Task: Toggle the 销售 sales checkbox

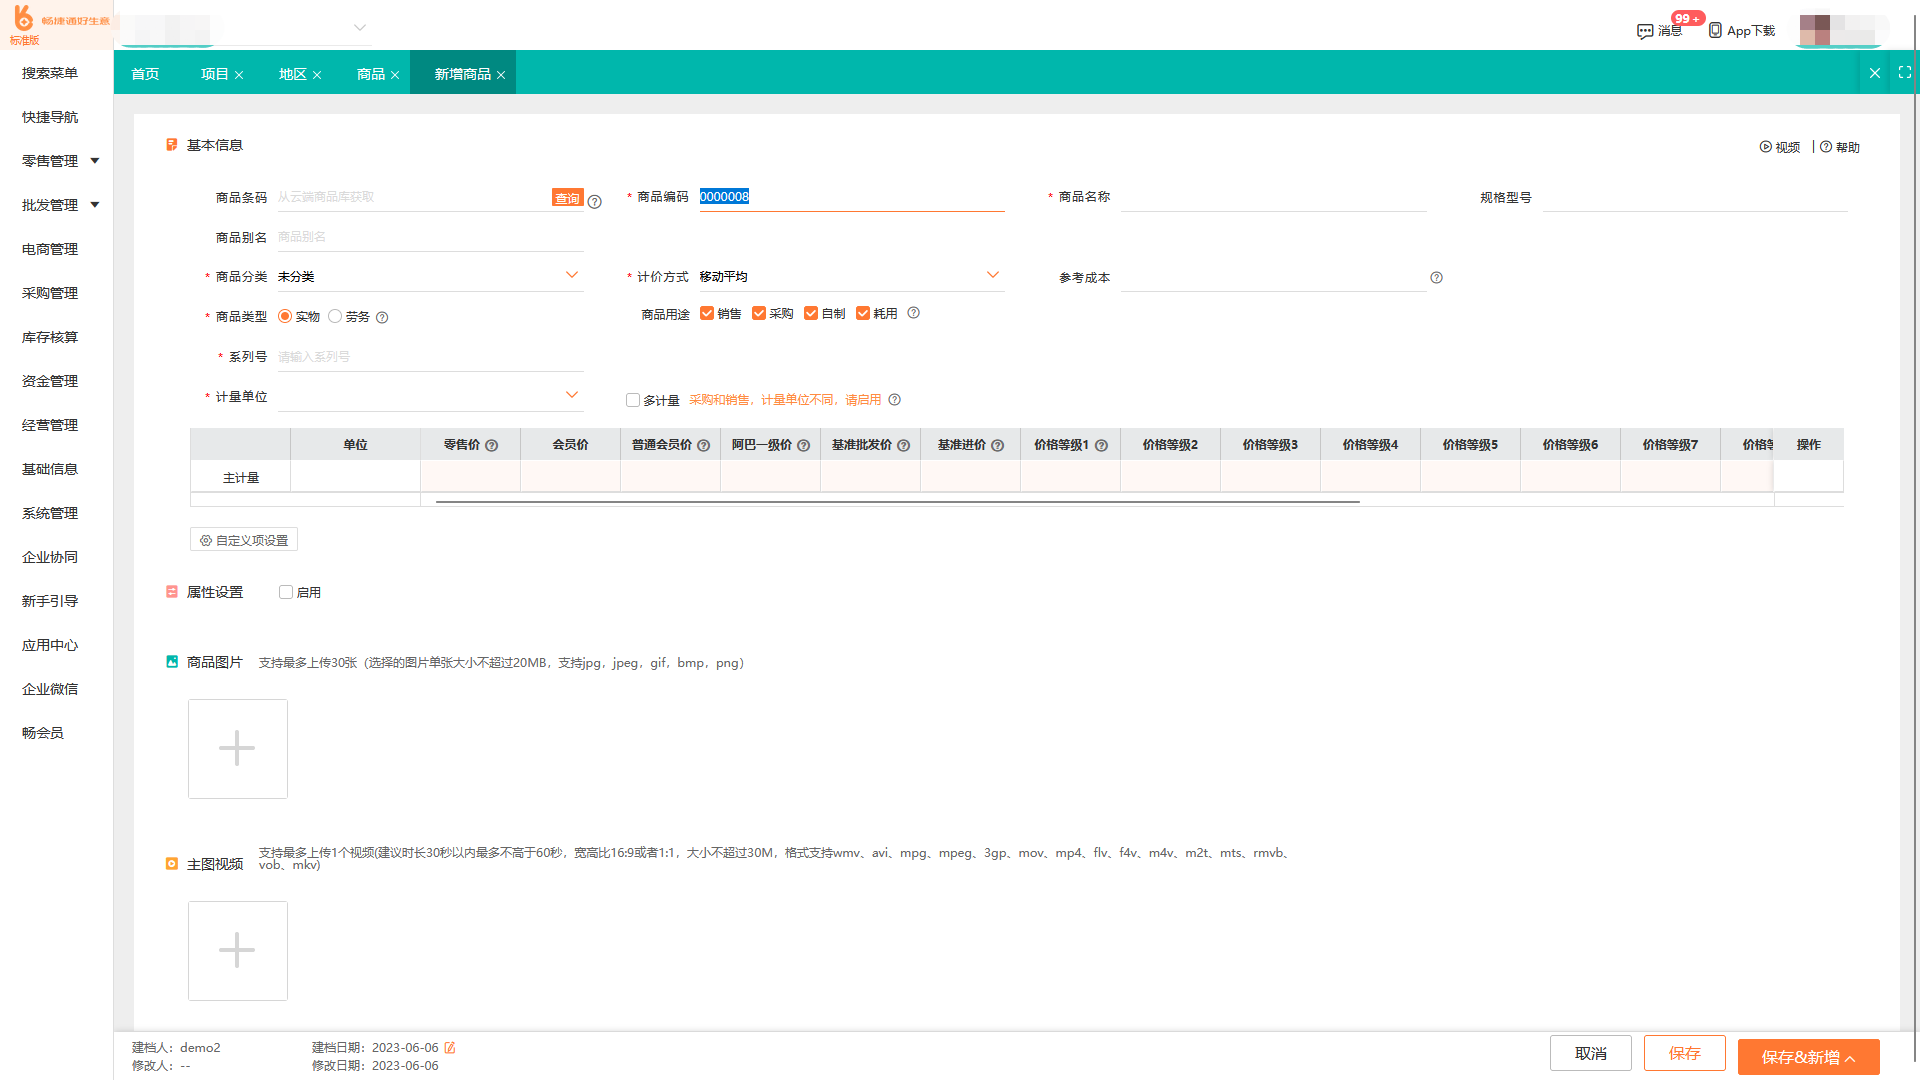Action: 709,314
